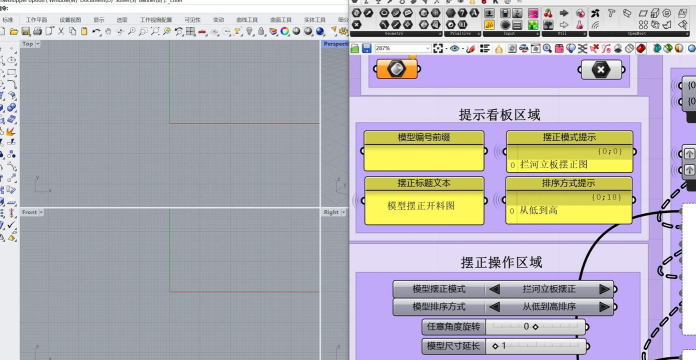The height and width of the screenshot is (360, 696).
Task: Select the black arrow component icon
Action: [564, 13]
